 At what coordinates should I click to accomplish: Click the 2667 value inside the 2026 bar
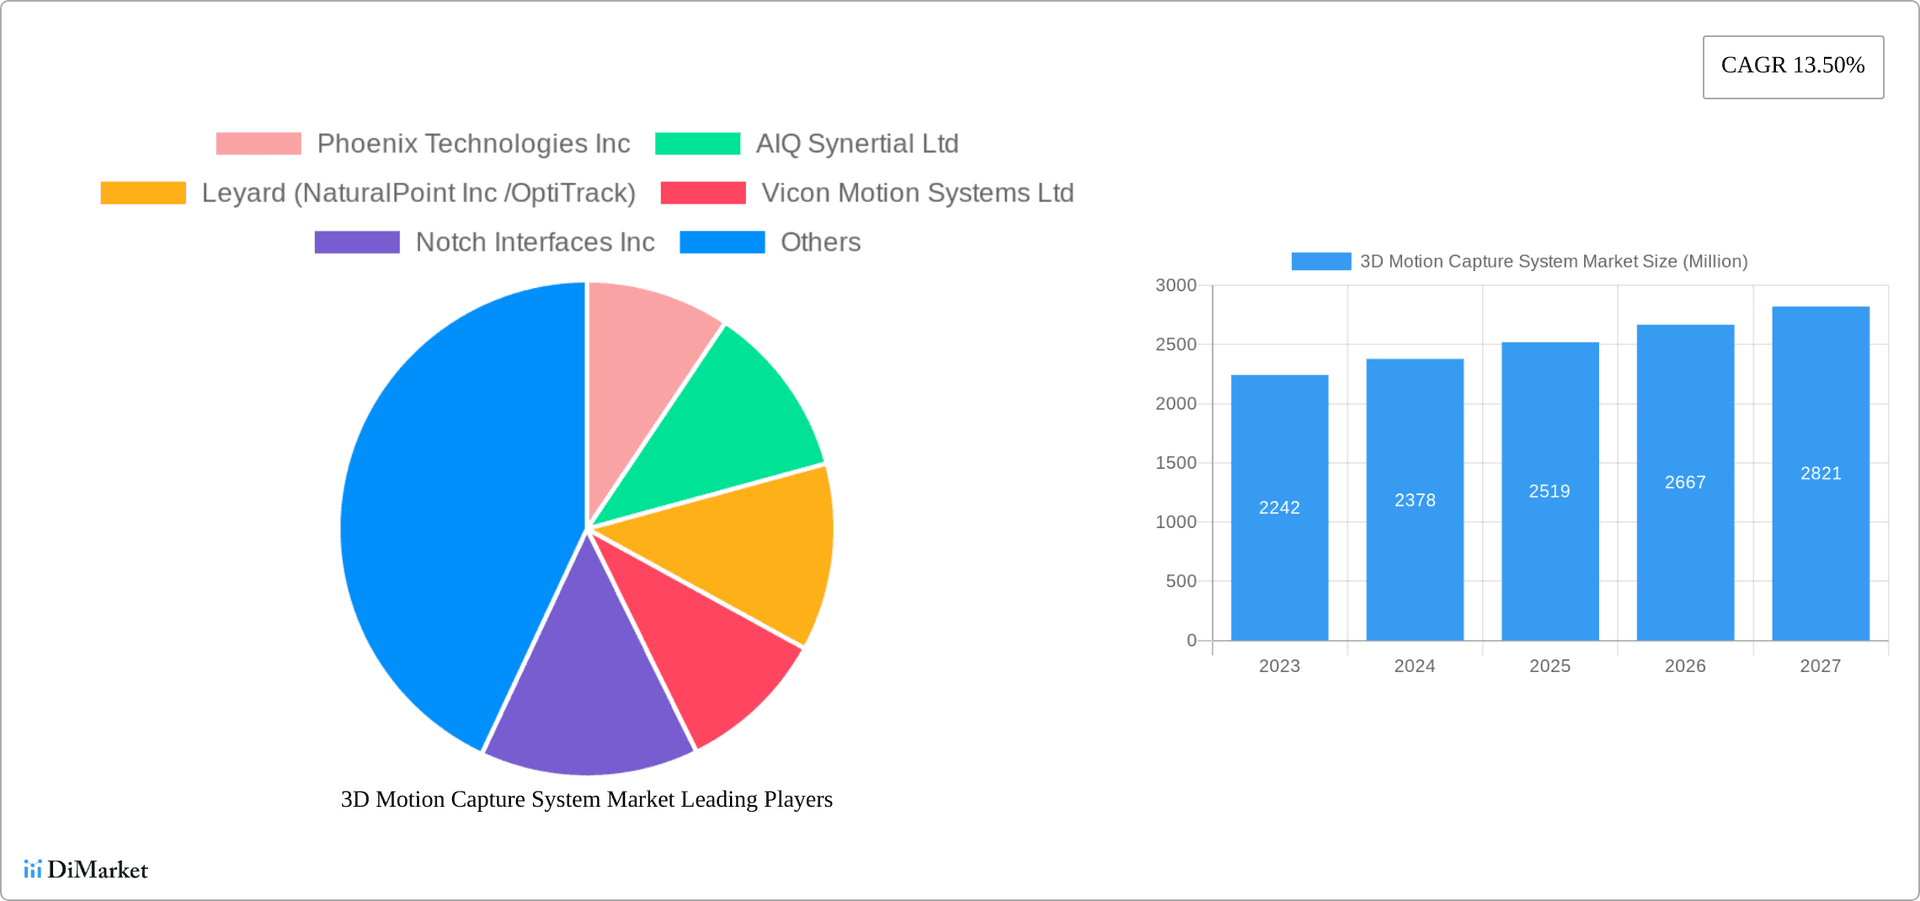[x=1685, y=482]
